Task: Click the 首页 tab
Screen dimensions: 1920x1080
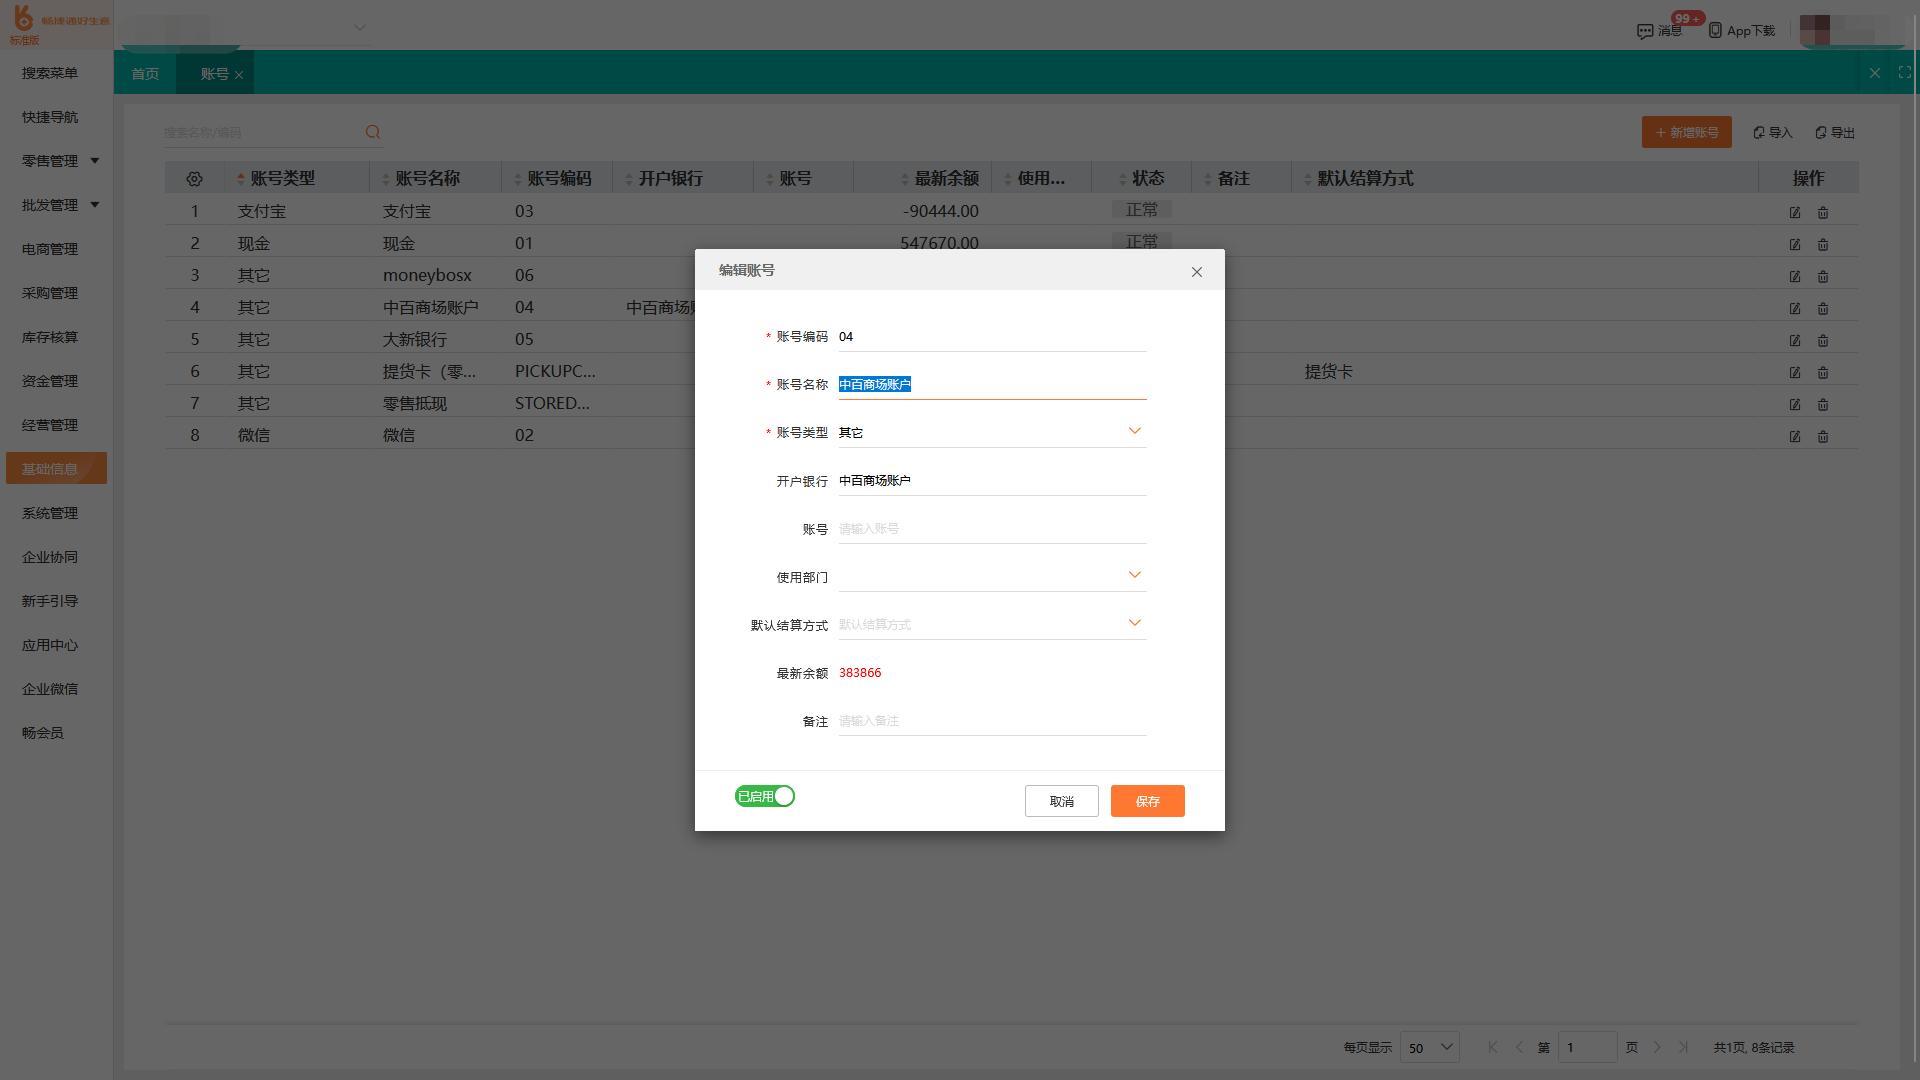Action: pyautogui.click(x=144, y=74)
